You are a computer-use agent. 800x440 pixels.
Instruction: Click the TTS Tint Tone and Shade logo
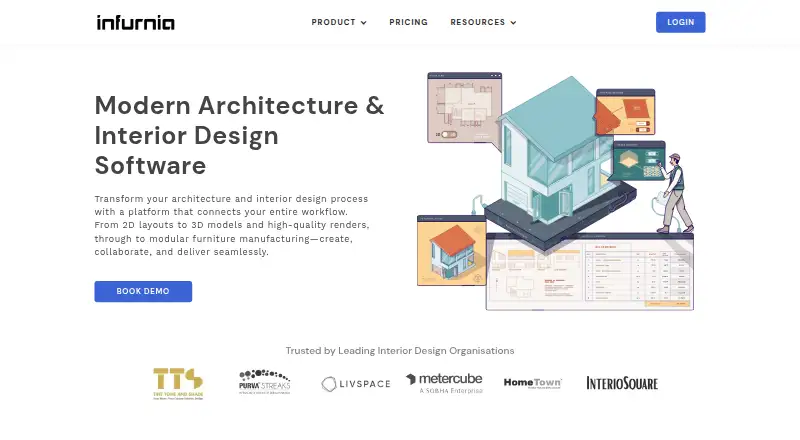pos(178,383)
